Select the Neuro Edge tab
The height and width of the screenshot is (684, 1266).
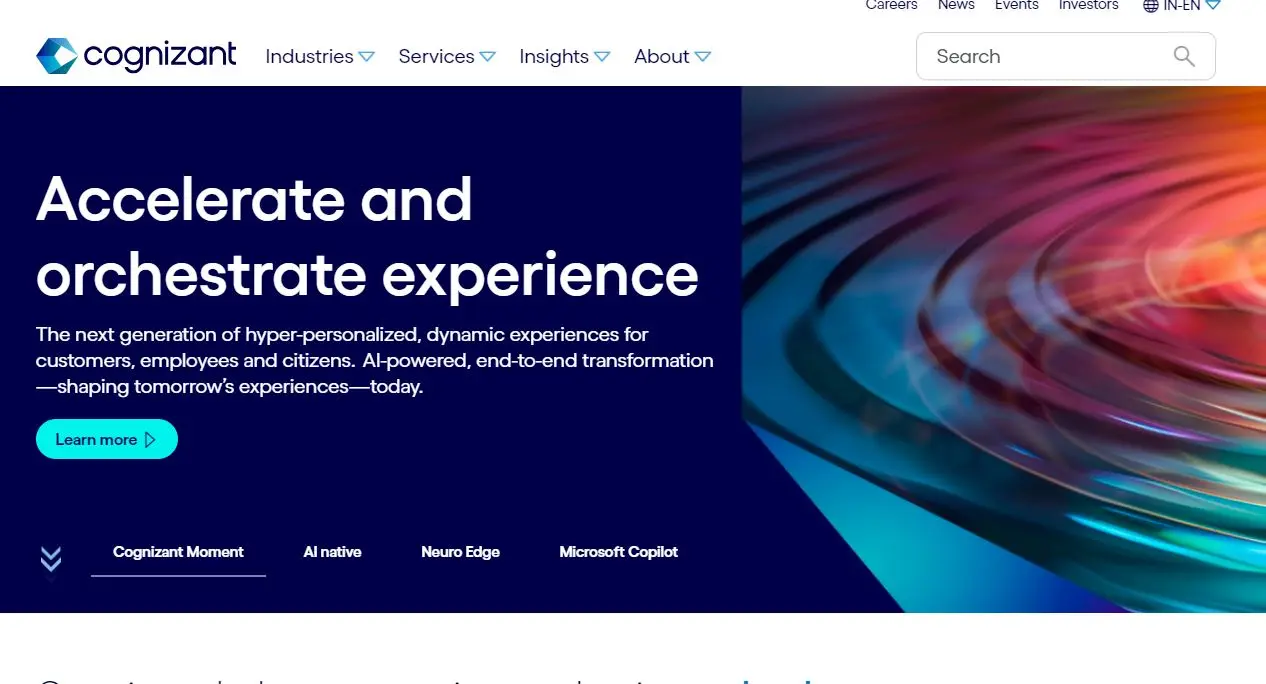tap(460, 552)
